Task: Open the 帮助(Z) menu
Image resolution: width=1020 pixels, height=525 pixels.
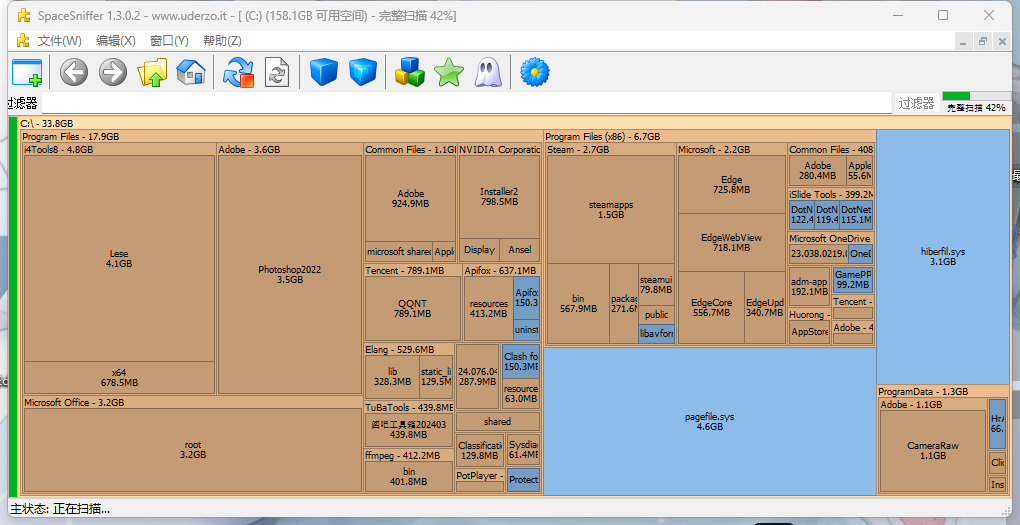Action: (x=222, y=41)
